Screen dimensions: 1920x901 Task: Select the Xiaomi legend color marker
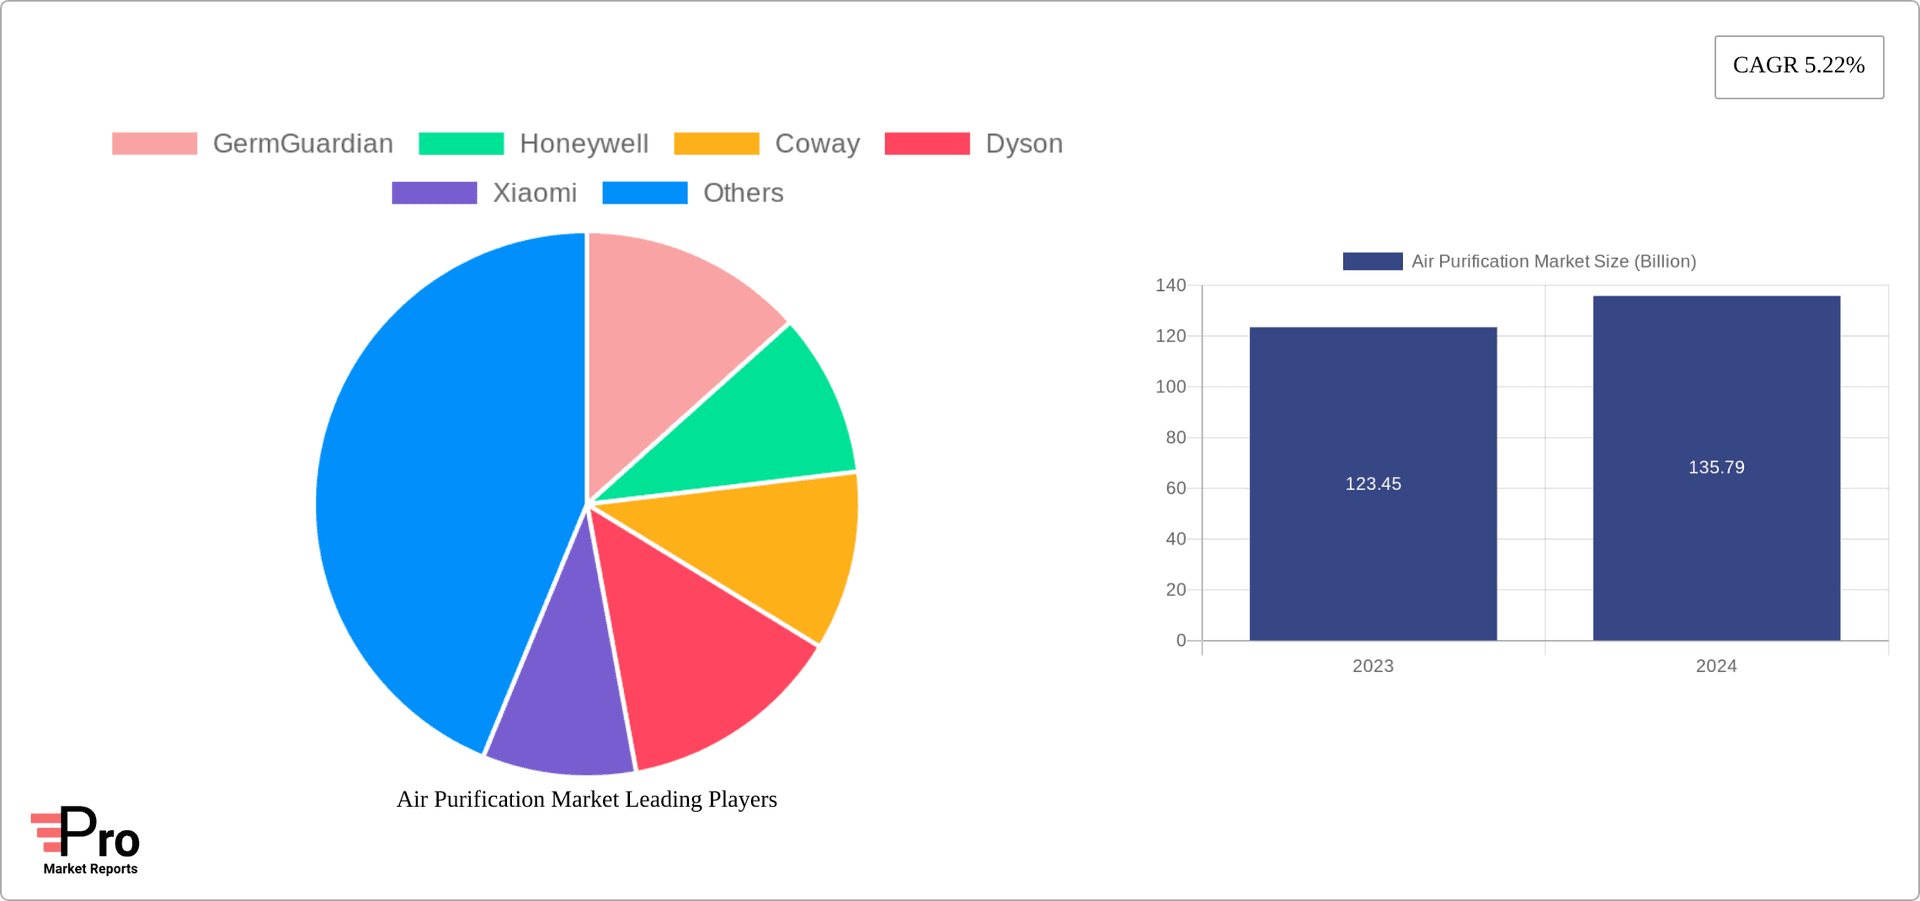(435, 192)
